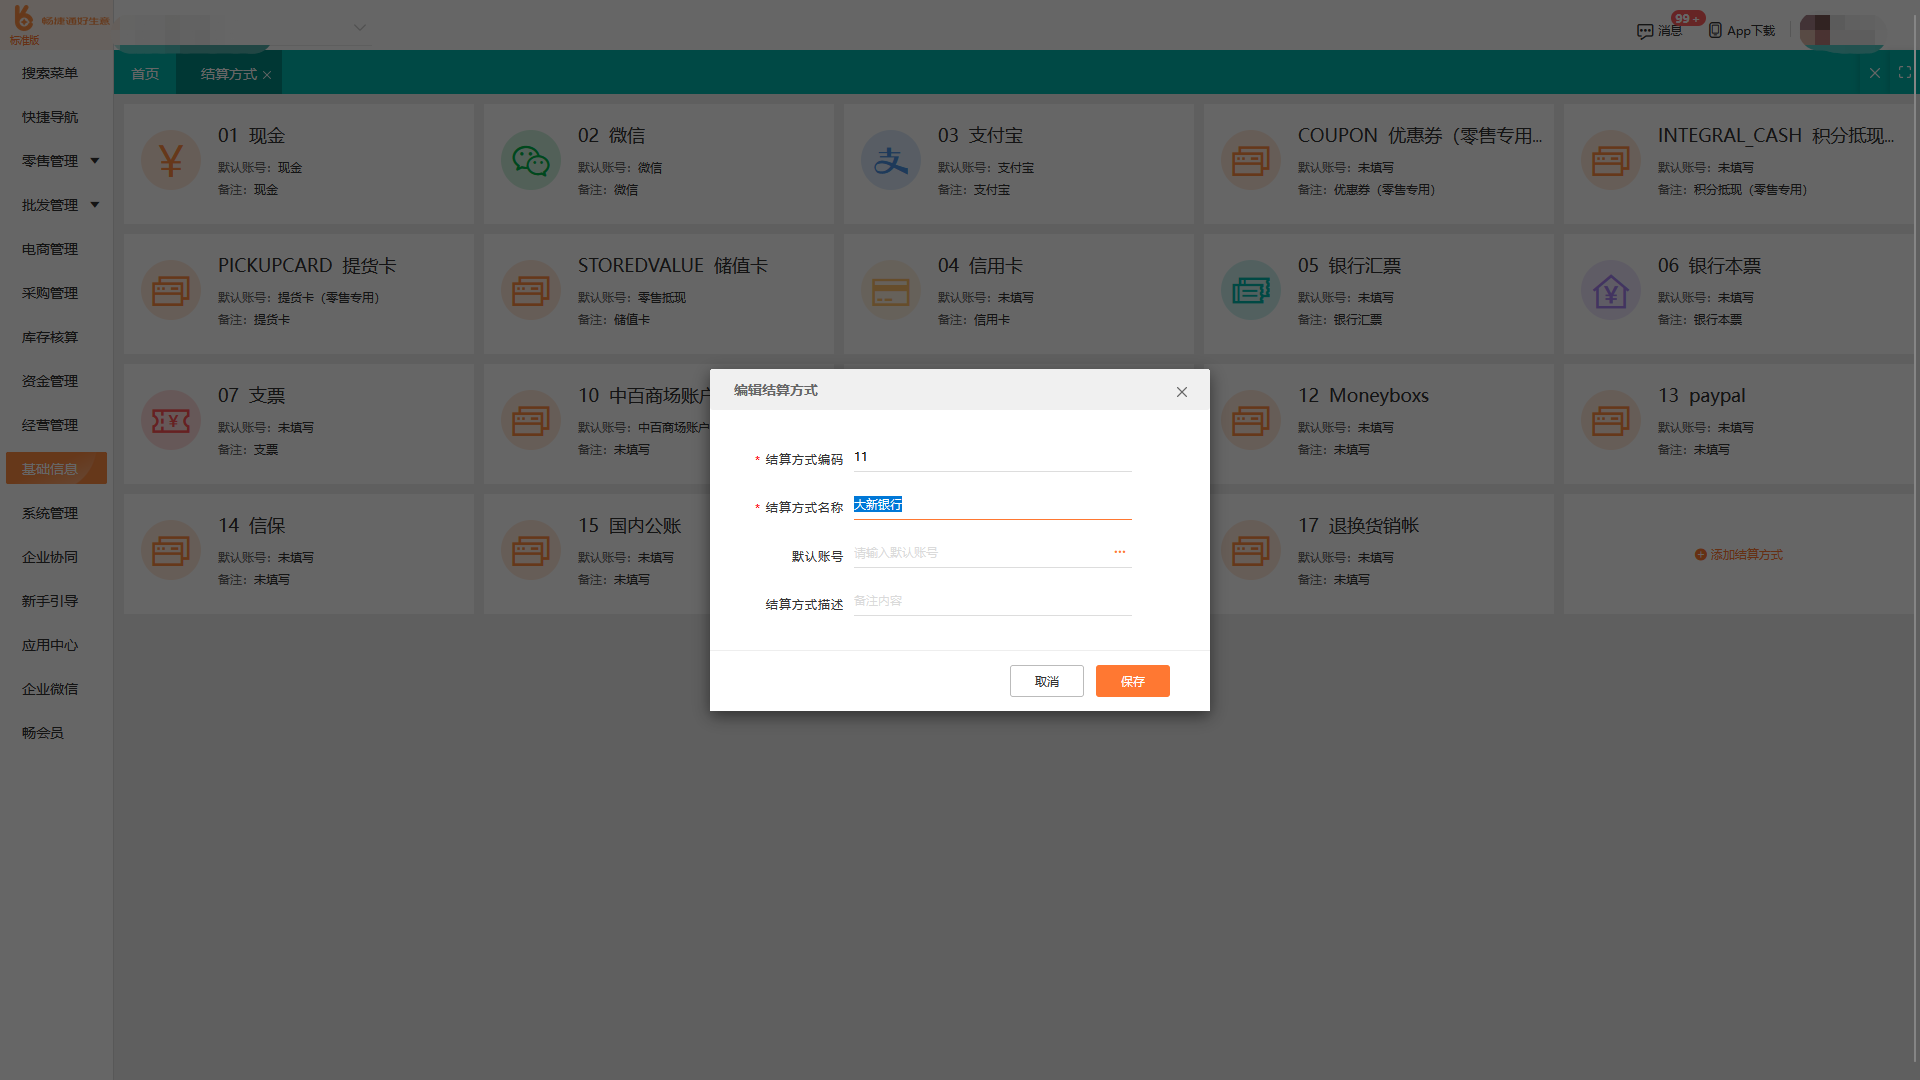
Task: Click the pickup card payment icon
Action: coord(169,290)
